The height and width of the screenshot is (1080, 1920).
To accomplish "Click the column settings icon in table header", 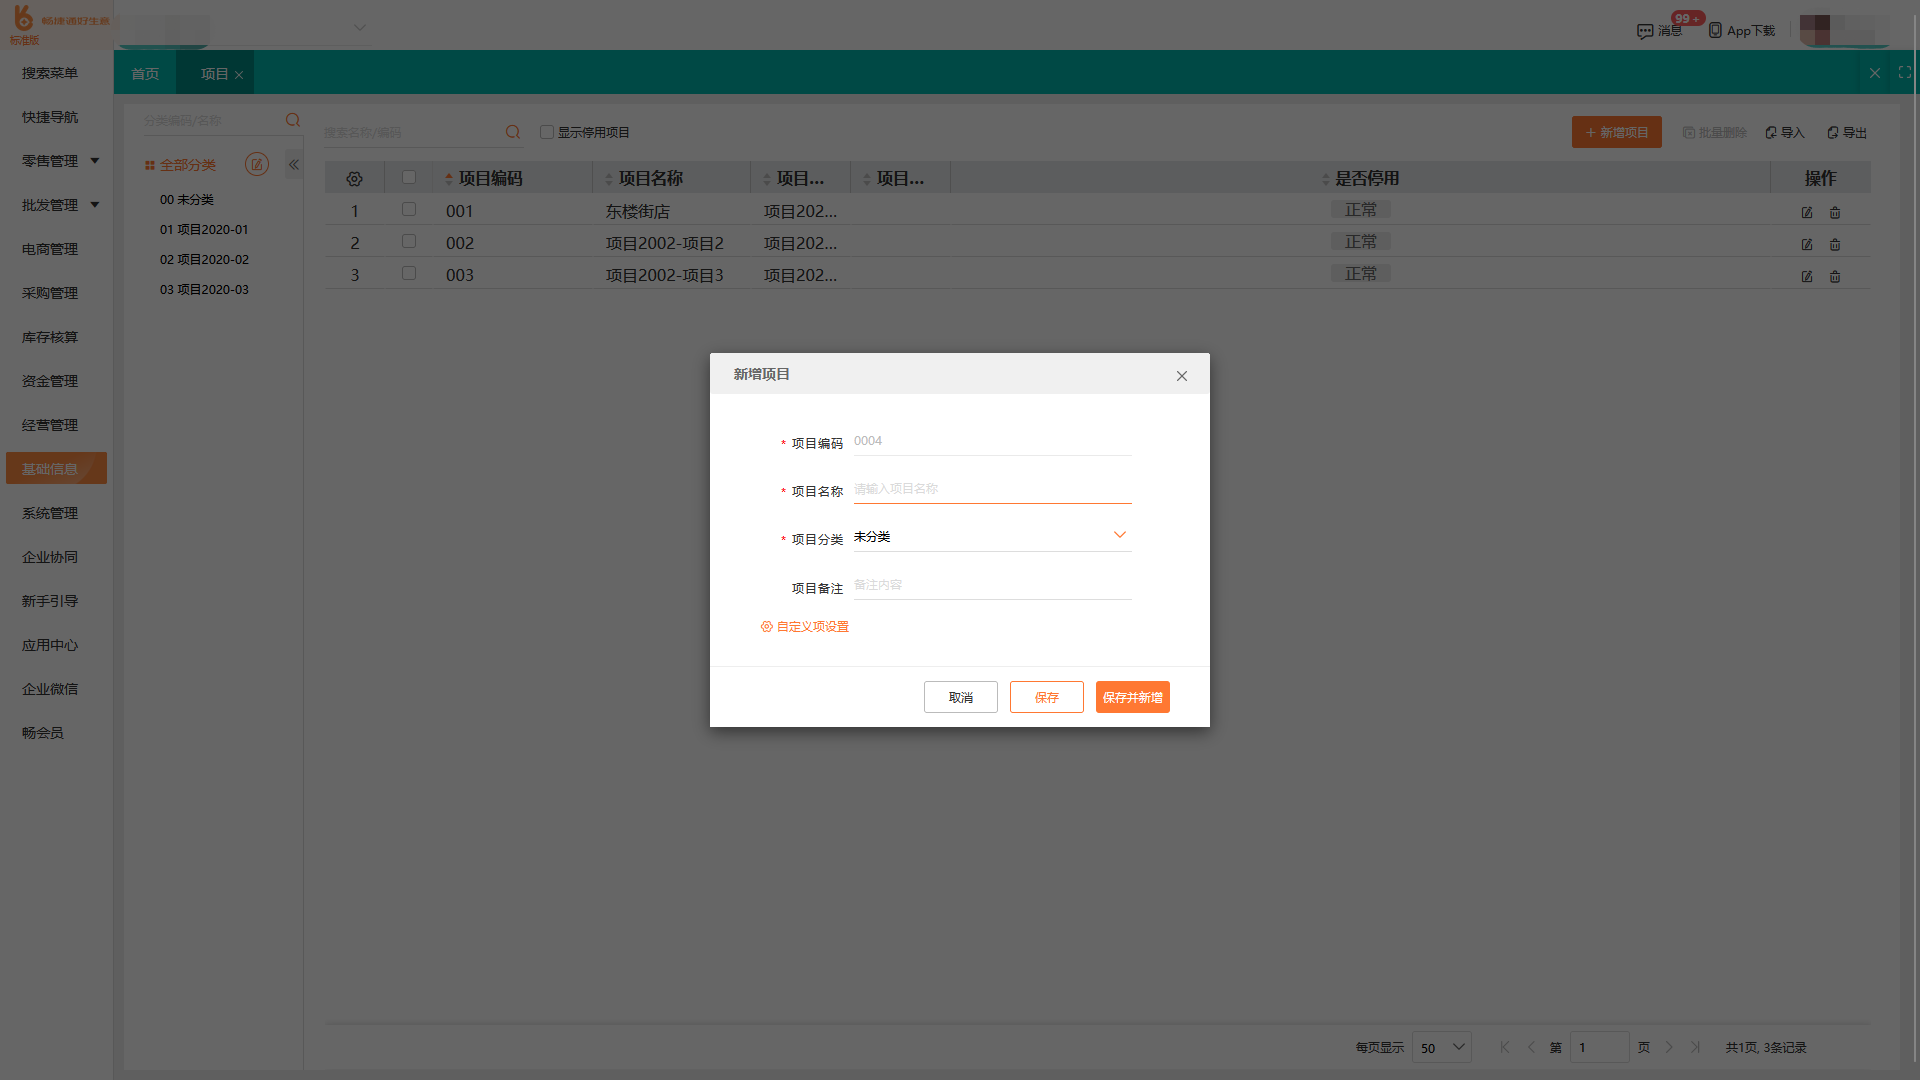I will (x=353, y=178).
